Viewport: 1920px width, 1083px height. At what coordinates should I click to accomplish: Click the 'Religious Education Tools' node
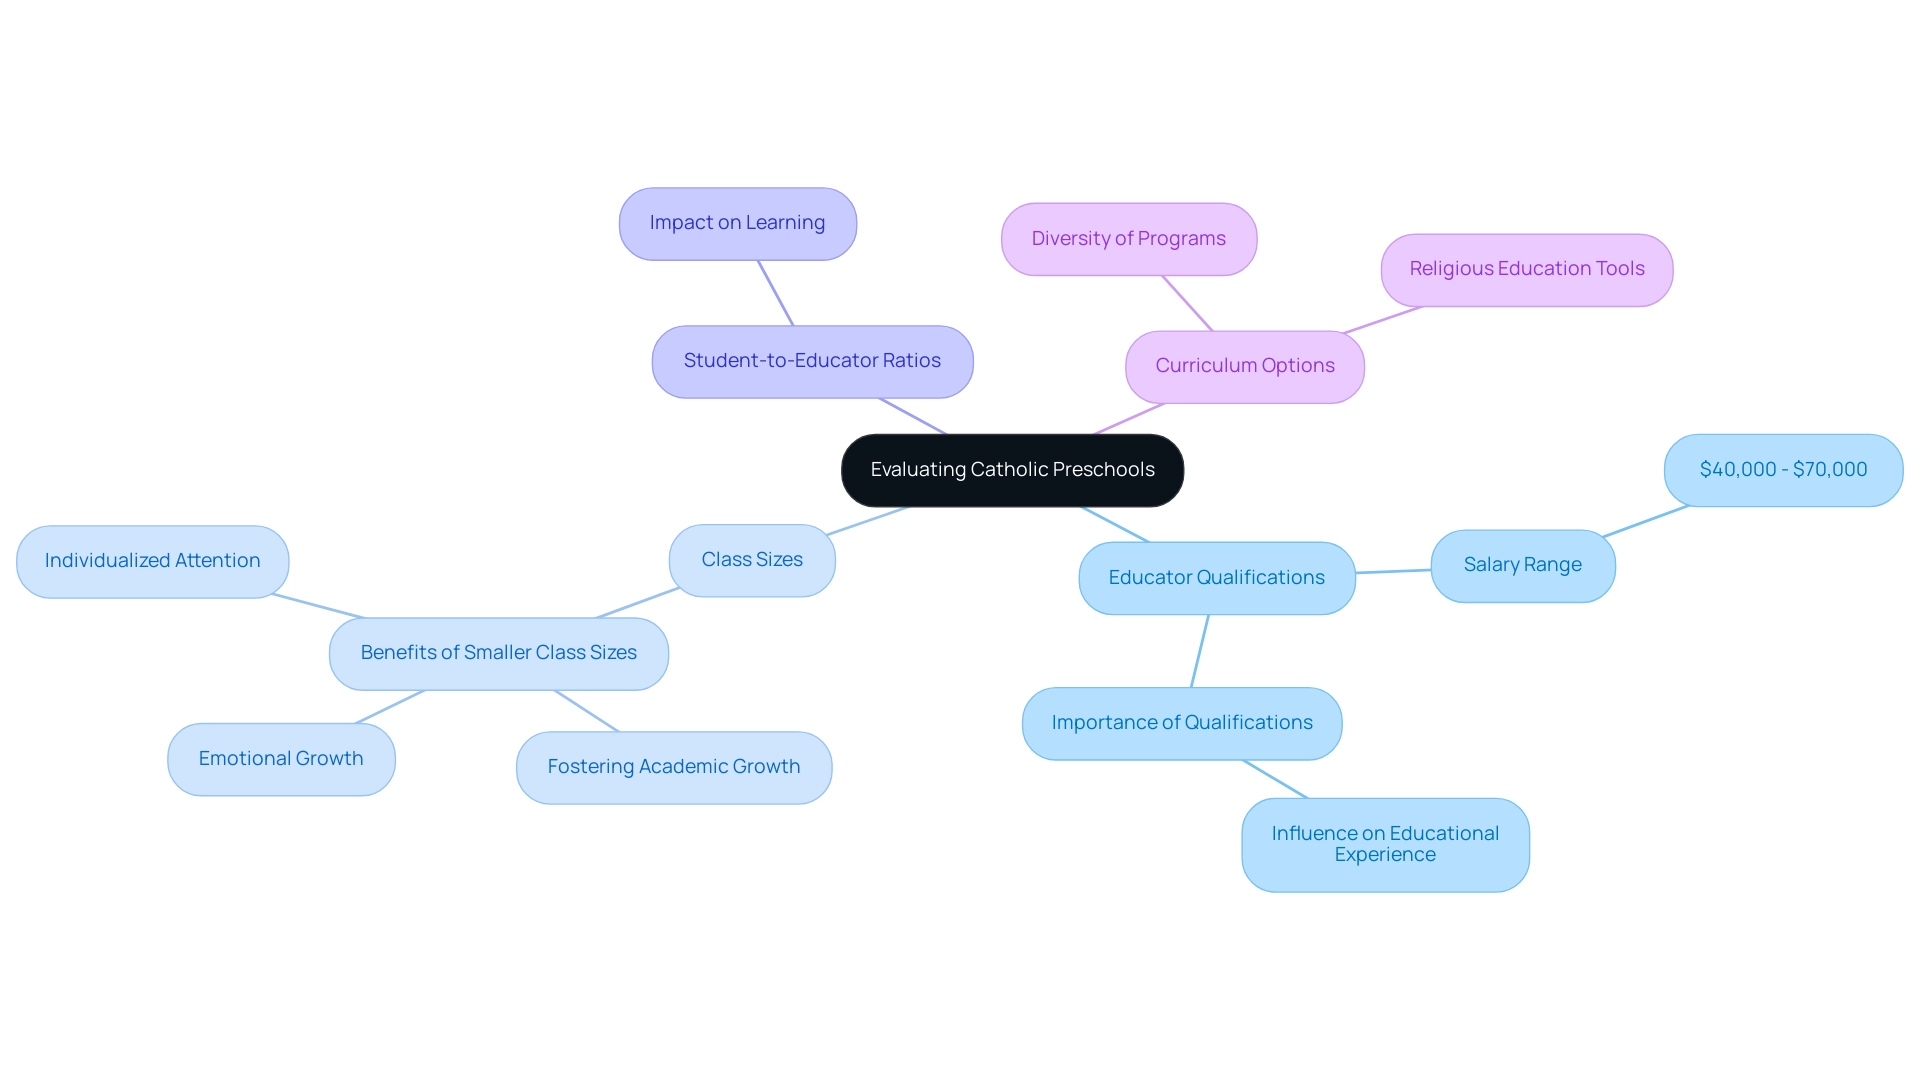(x=1524, y=269)
